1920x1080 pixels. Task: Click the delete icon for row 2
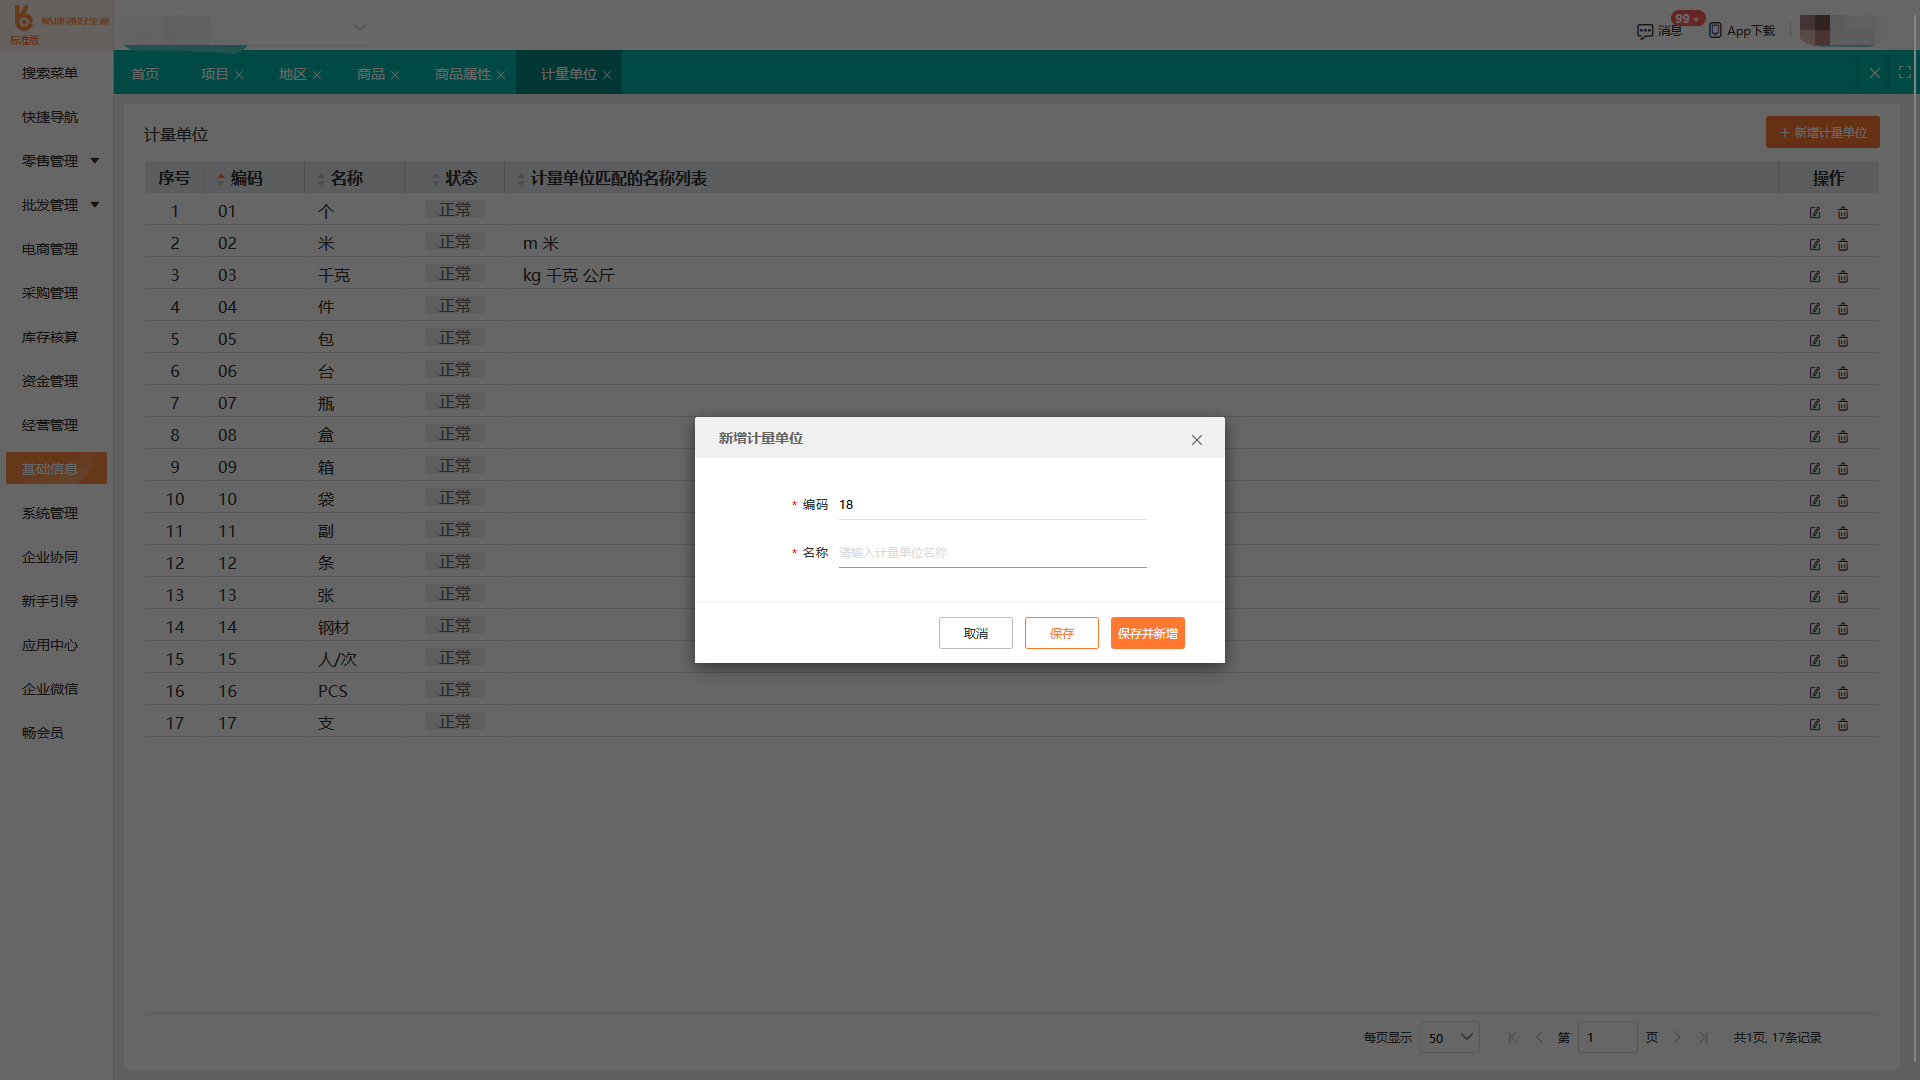[1844, 244]
